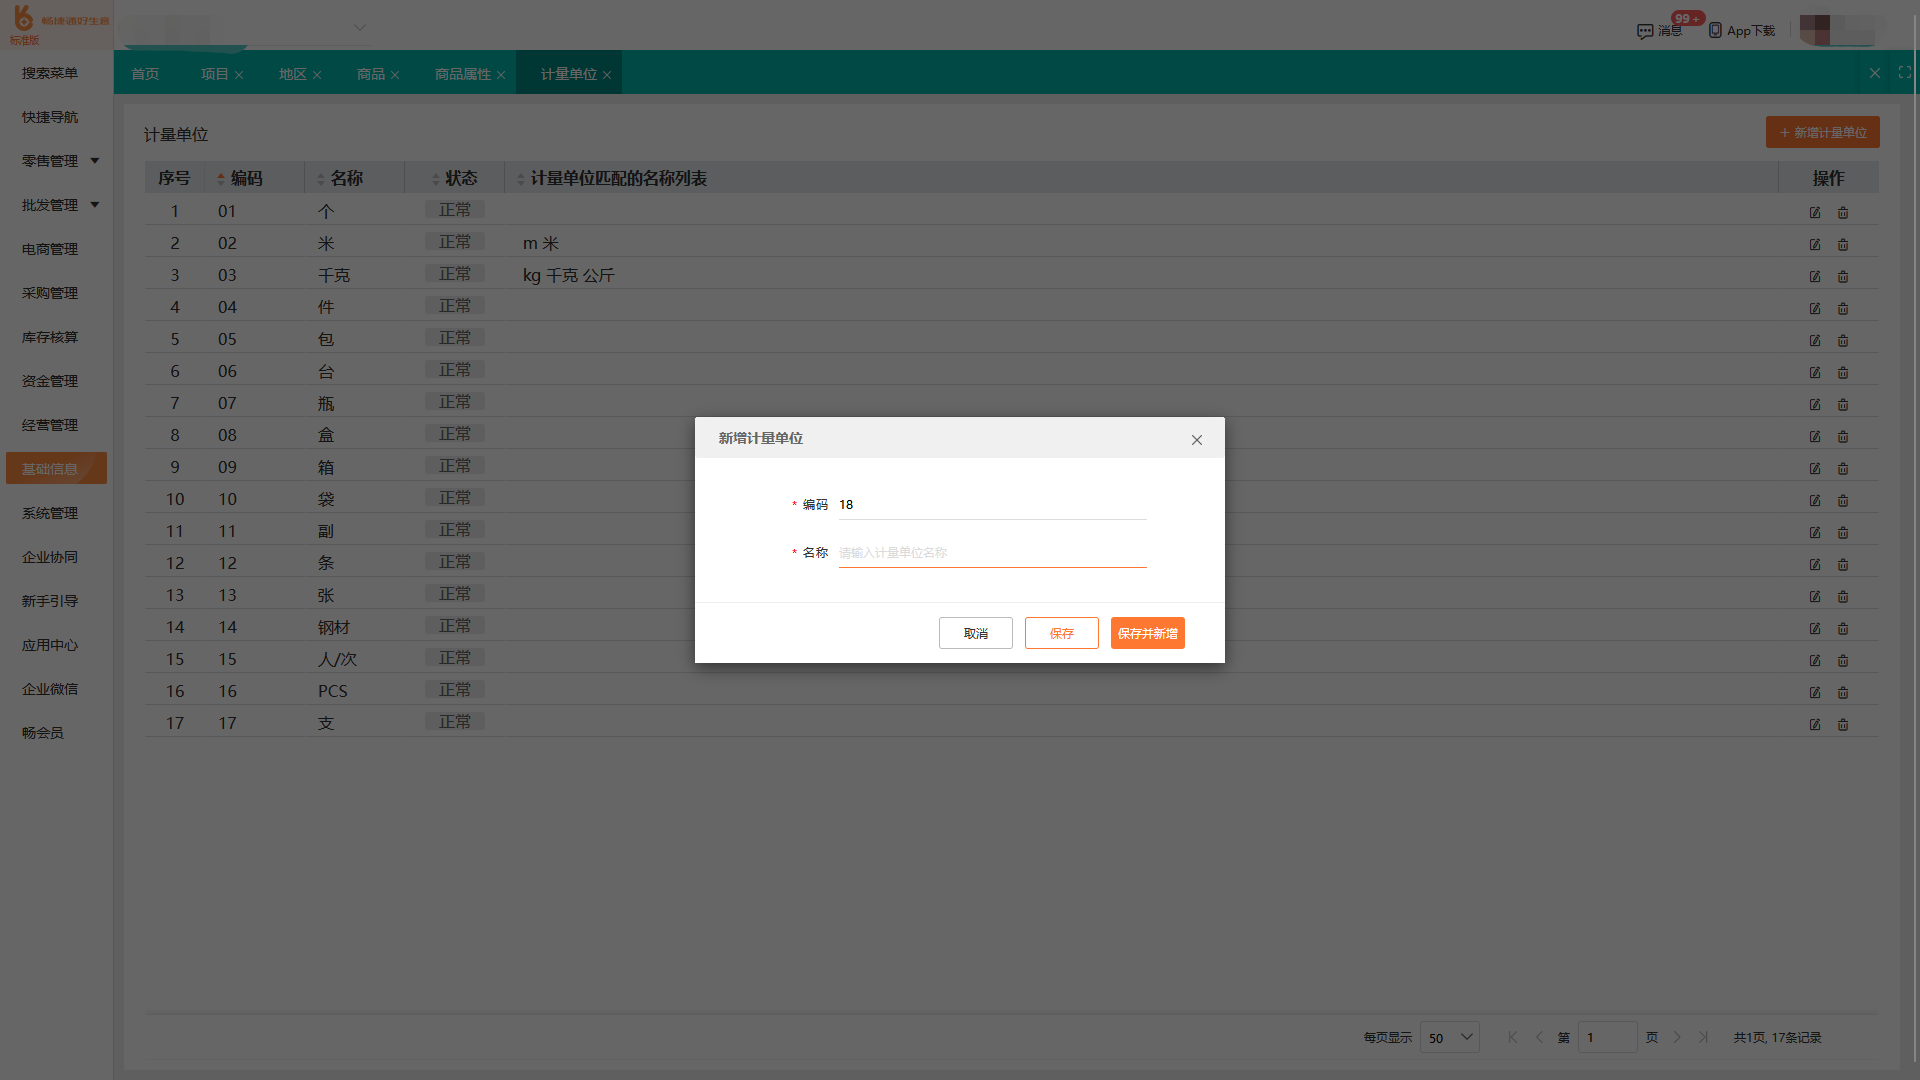Click 取消 button to dismiss dialog
The image size is (1920, 1080).
pos(976,633)
